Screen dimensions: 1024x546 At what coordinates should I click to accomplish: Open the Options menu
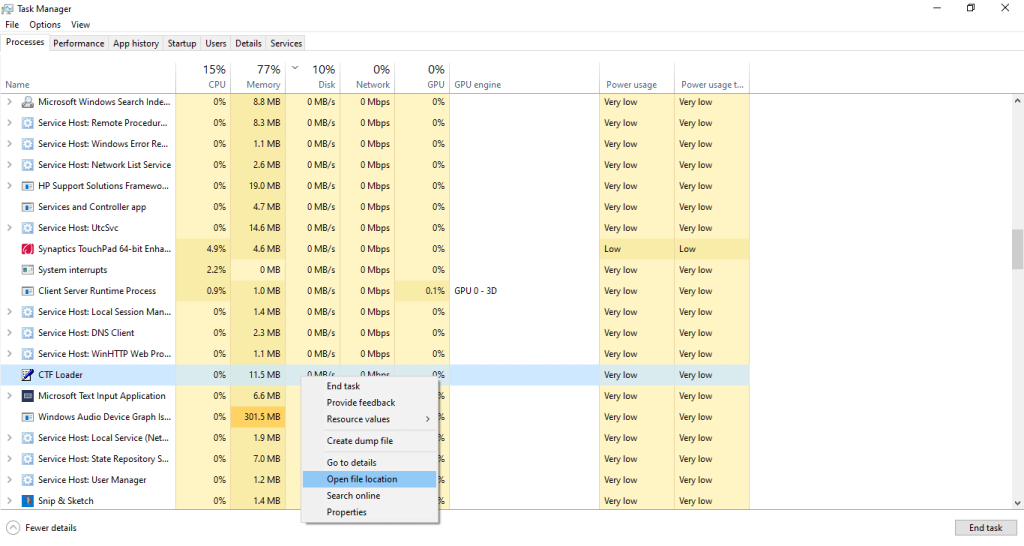45,25
